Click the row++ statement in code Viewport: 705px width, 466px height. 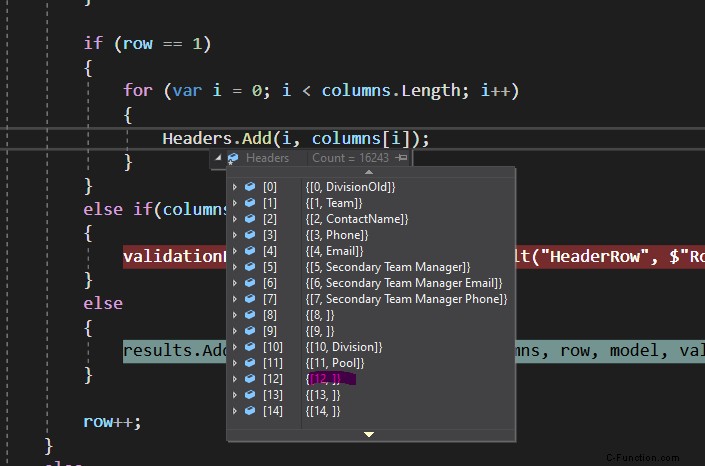pos(112,421)
